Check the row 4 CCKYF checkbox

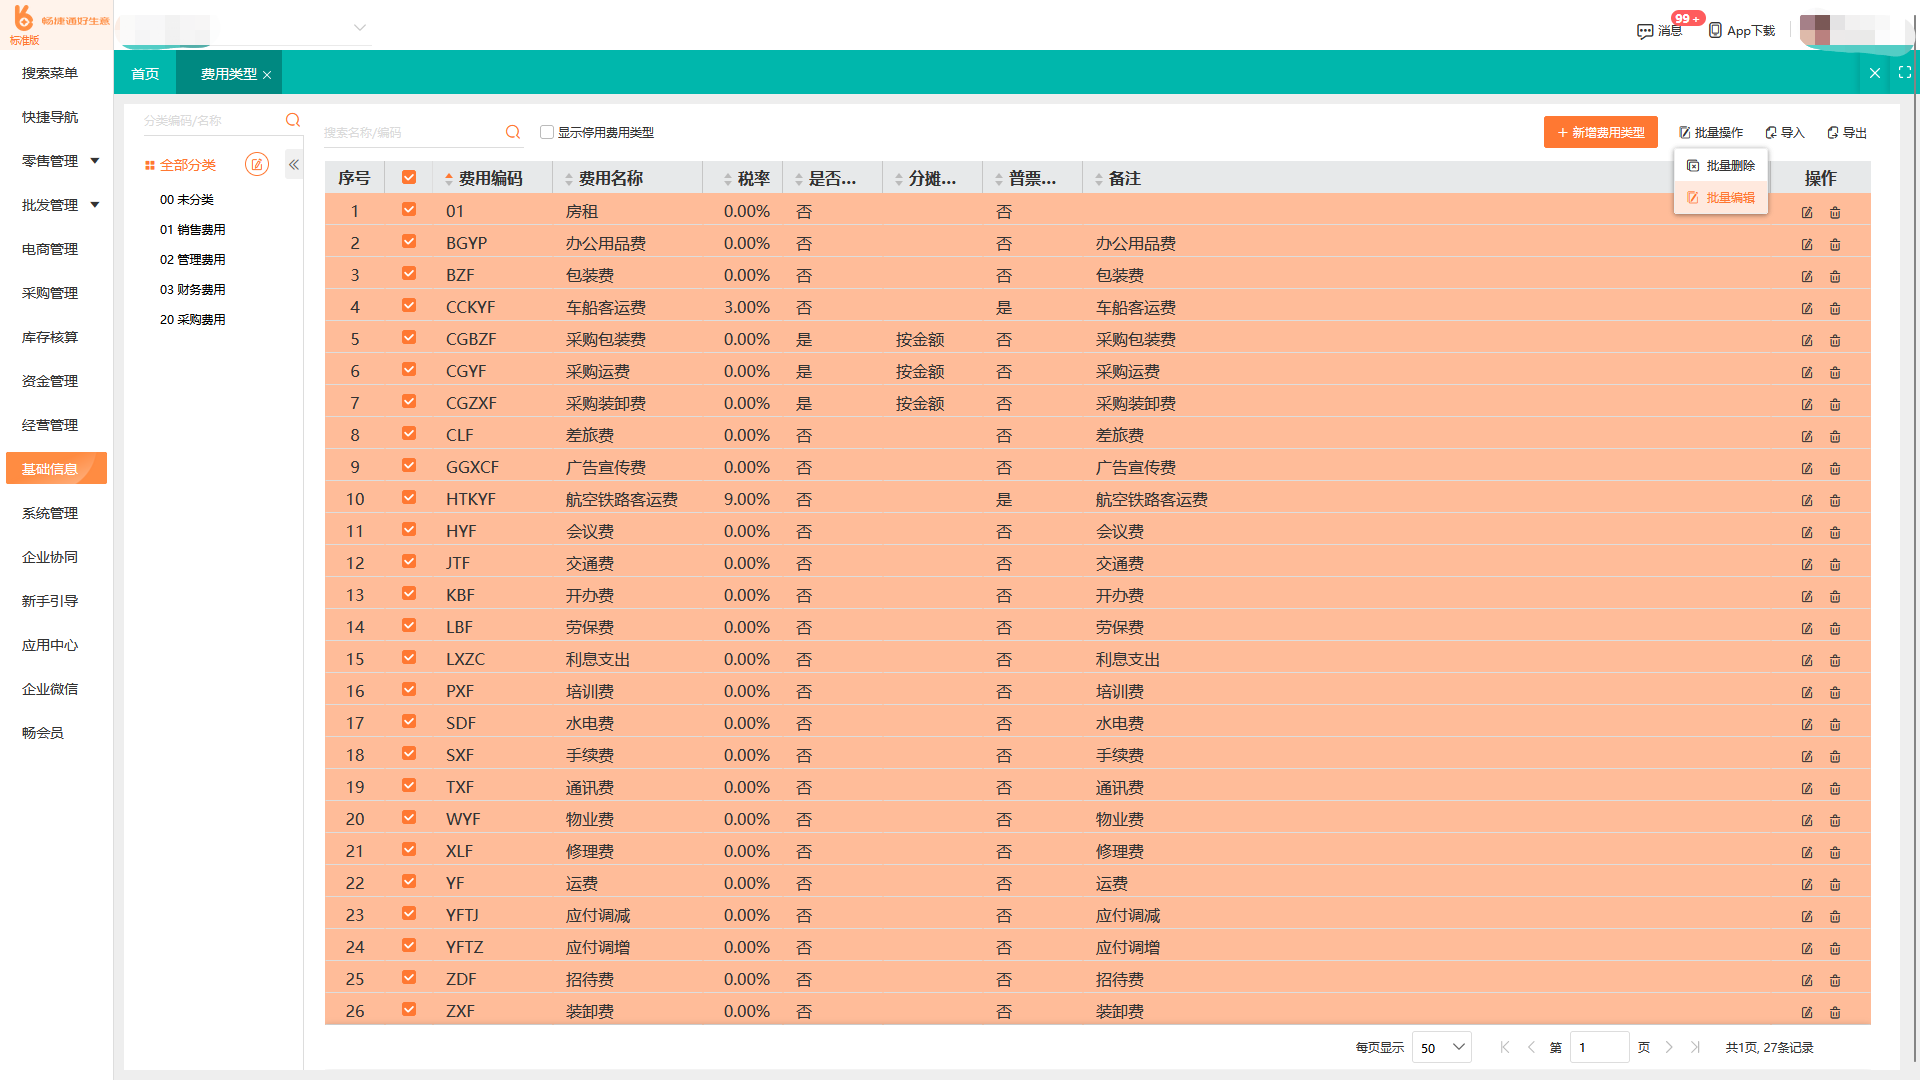point(409,306)
